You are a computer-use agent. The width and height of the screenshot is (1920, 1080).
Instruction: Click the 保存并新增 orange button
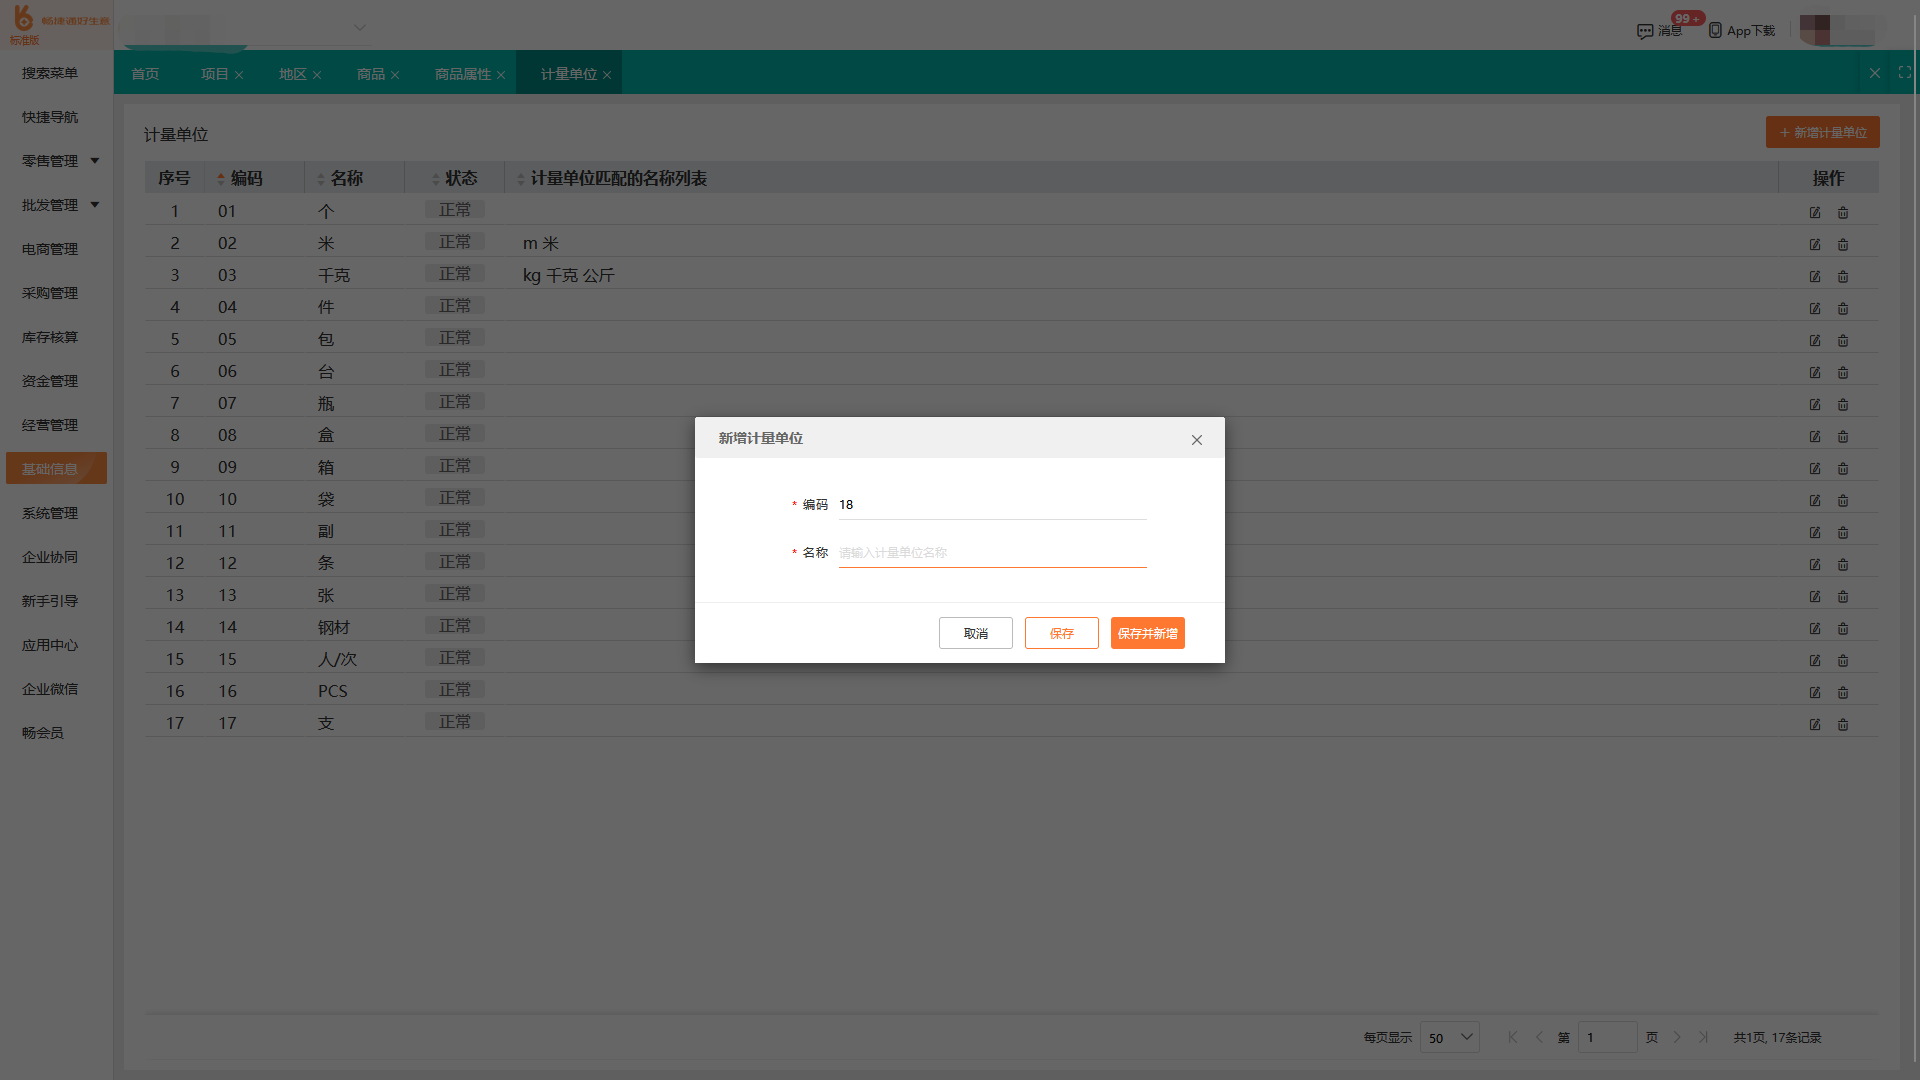pos(1145,633)
